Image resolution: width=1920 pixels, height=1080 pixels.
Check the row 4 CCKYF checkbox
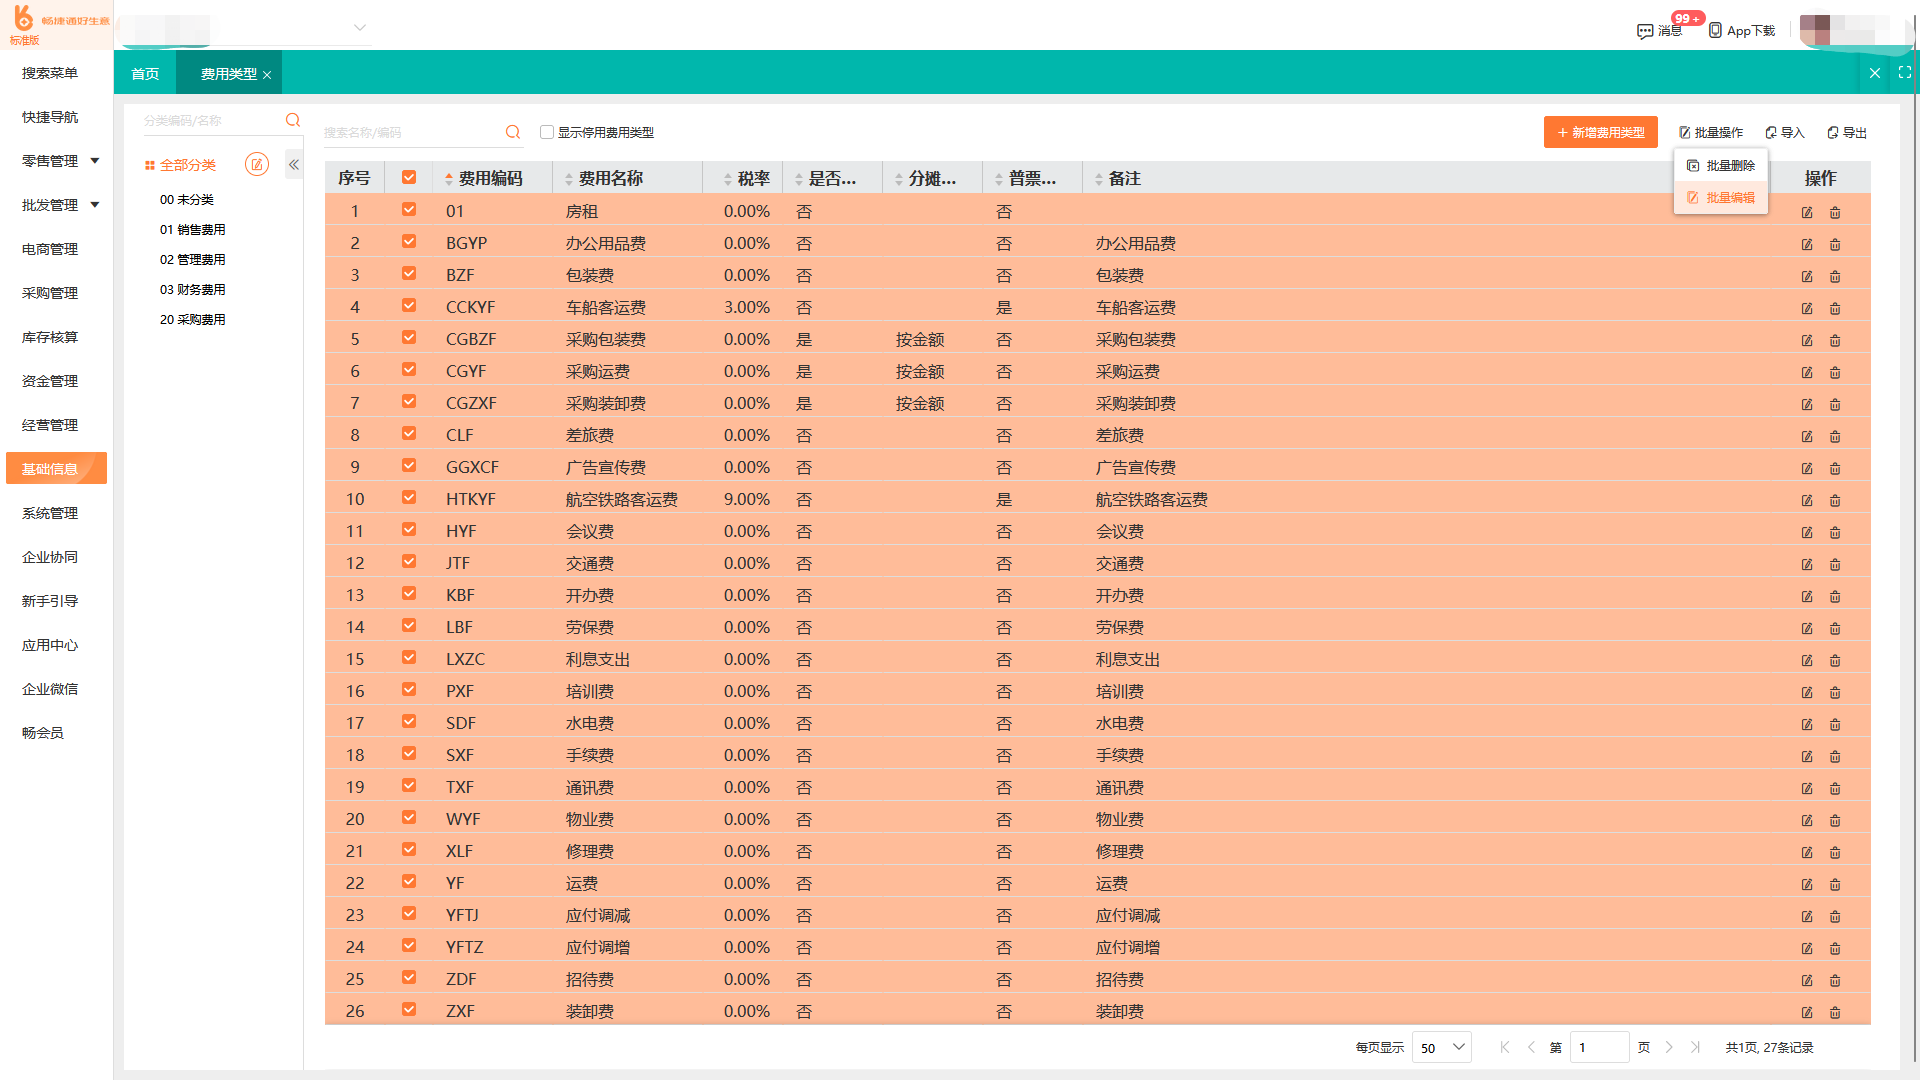coord(407,306)
